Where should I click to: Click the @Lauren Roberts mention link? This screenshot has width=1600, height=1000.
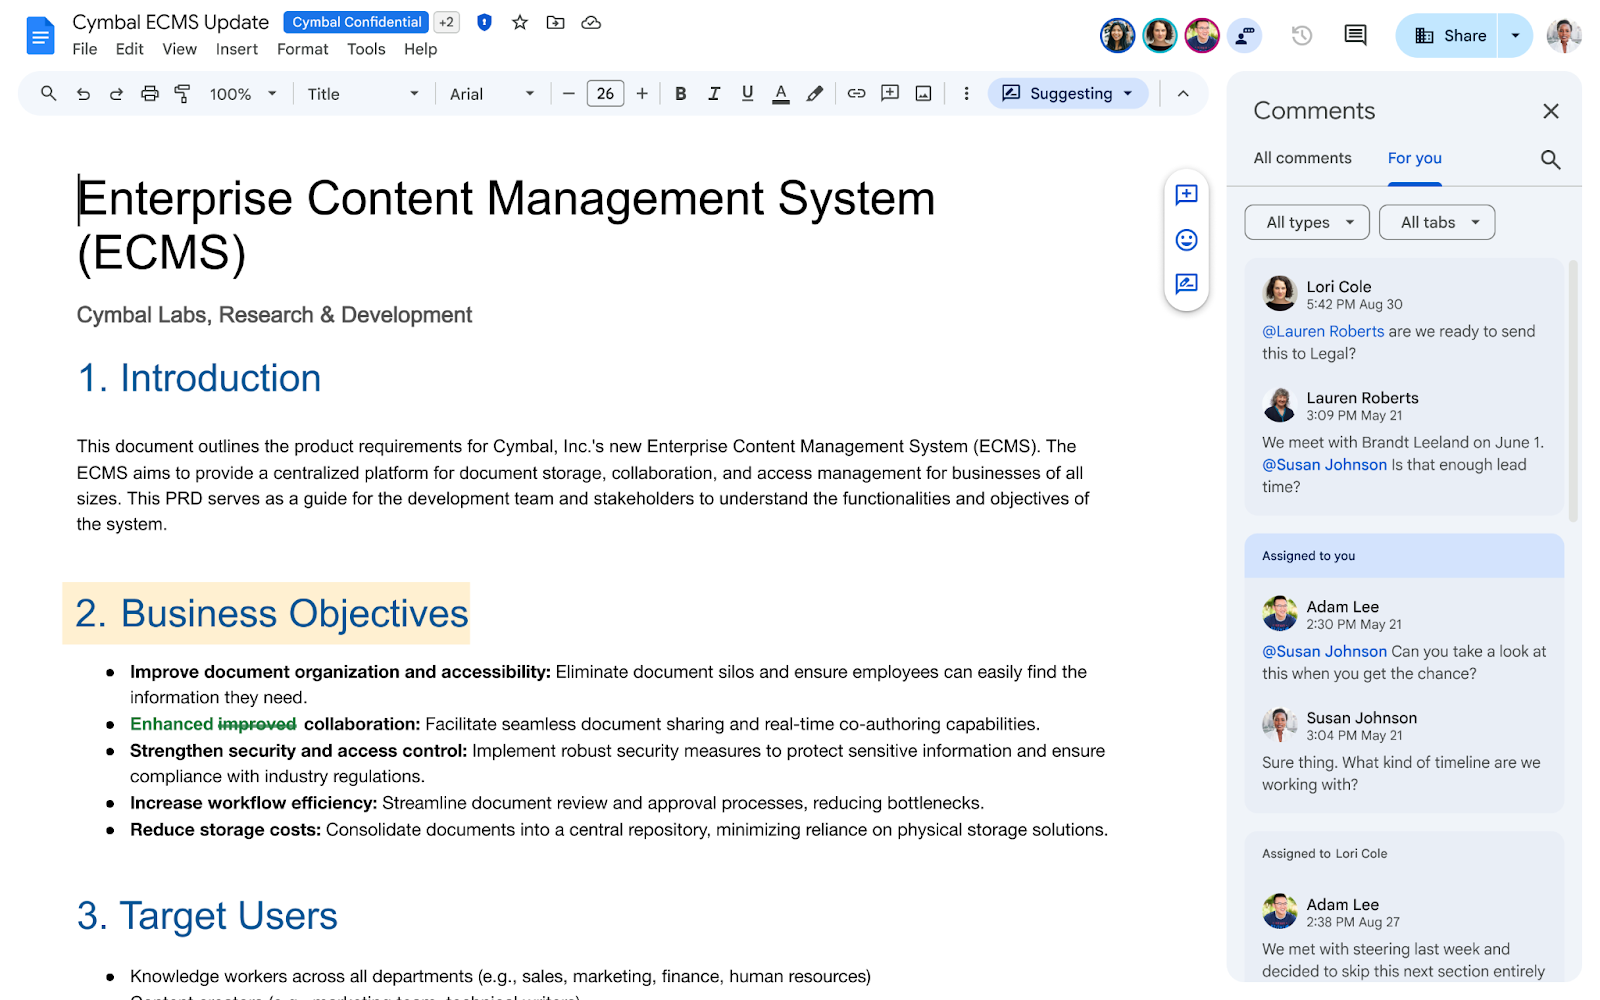pyautogui.click(x=1323, y=331)
